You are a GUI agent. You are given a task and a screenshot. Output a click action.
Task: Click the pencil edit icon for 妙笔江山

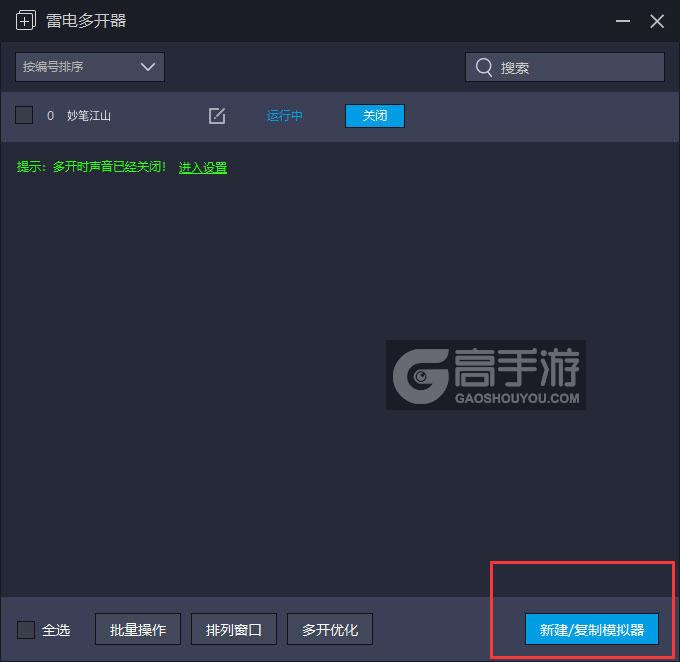(x=217, y=116)
